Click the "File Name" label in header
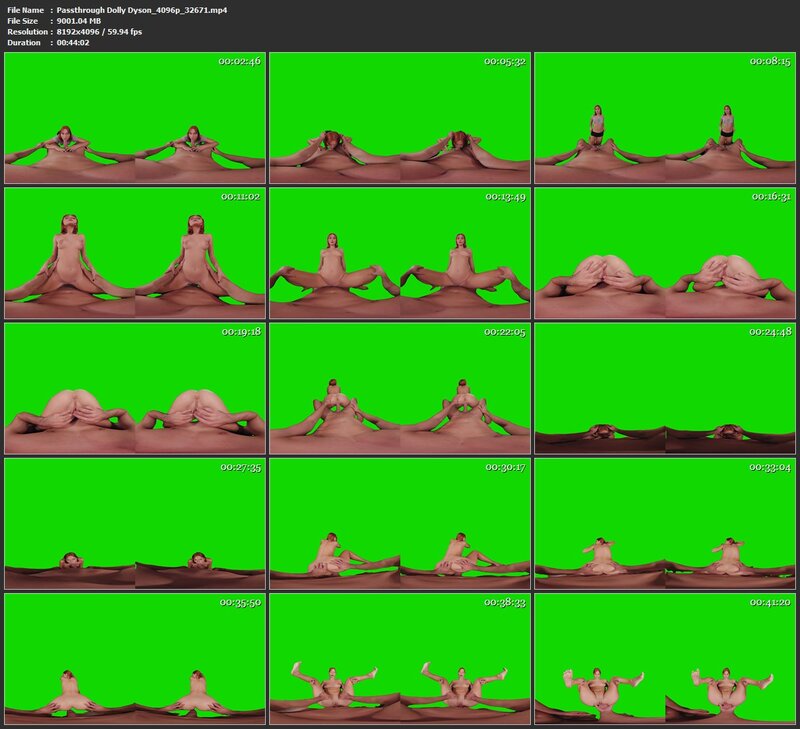This screenshot has height=729, width=800. click(x=24, y=9)
